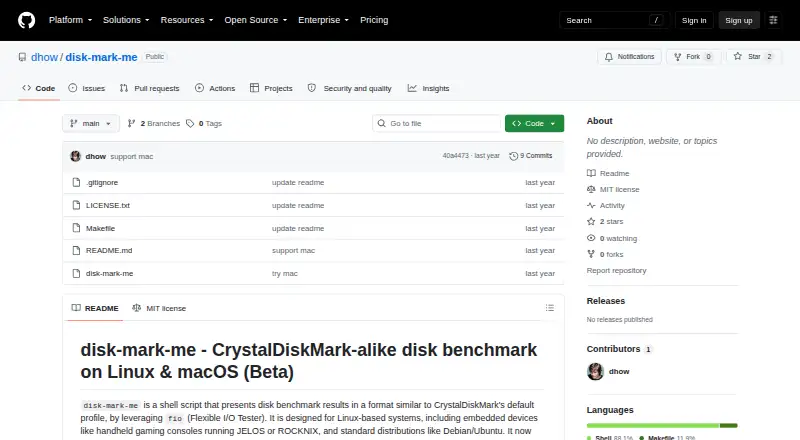Click the Sign up button

tap(739, 20)
